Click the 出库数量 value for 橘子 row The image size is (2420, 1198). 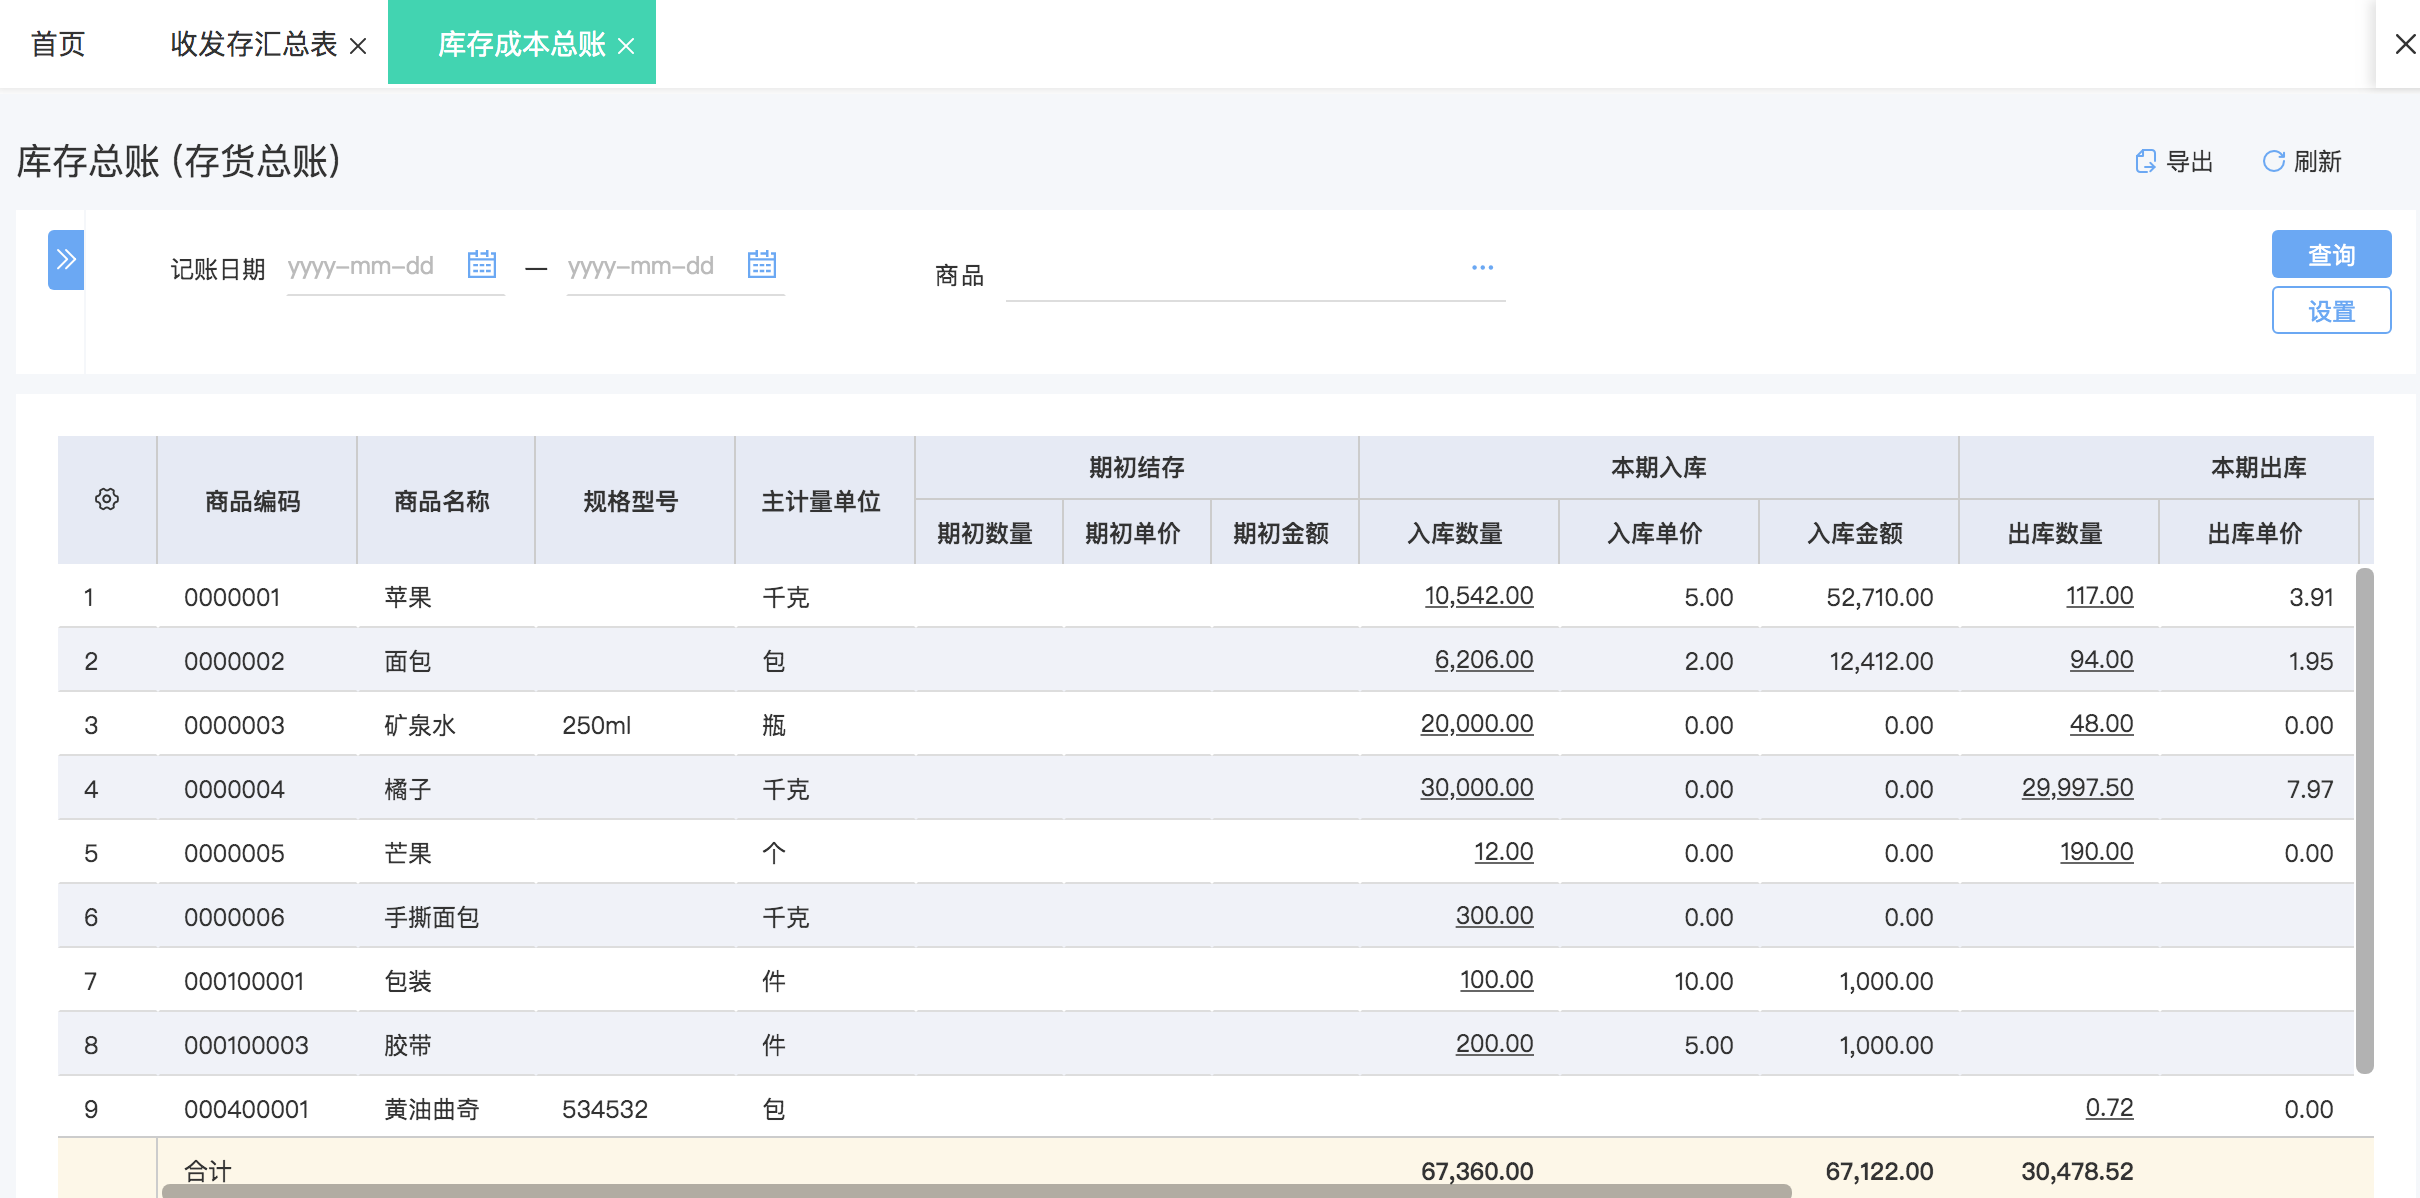tap(2068, 787)
